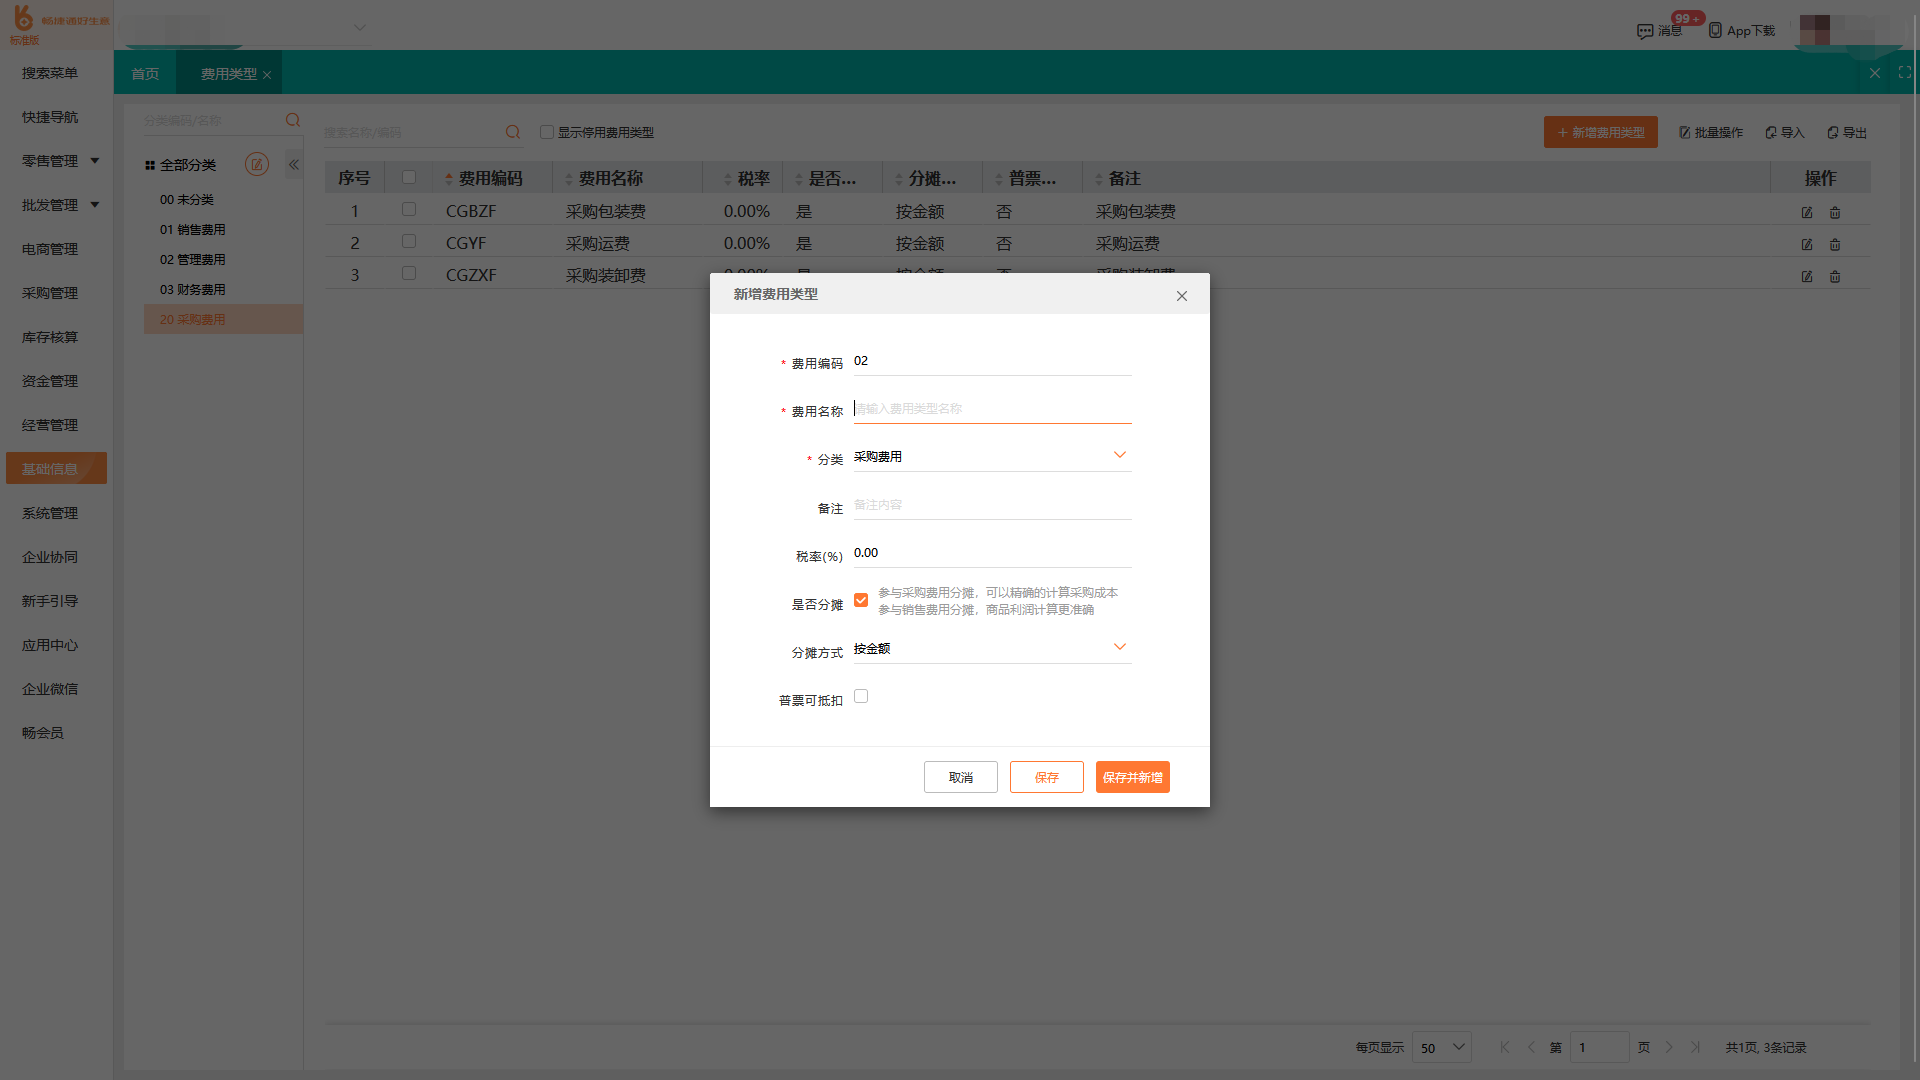
Task: Expand 分类 dropdown in new expense form
Action: click(x=1118, y=456)
